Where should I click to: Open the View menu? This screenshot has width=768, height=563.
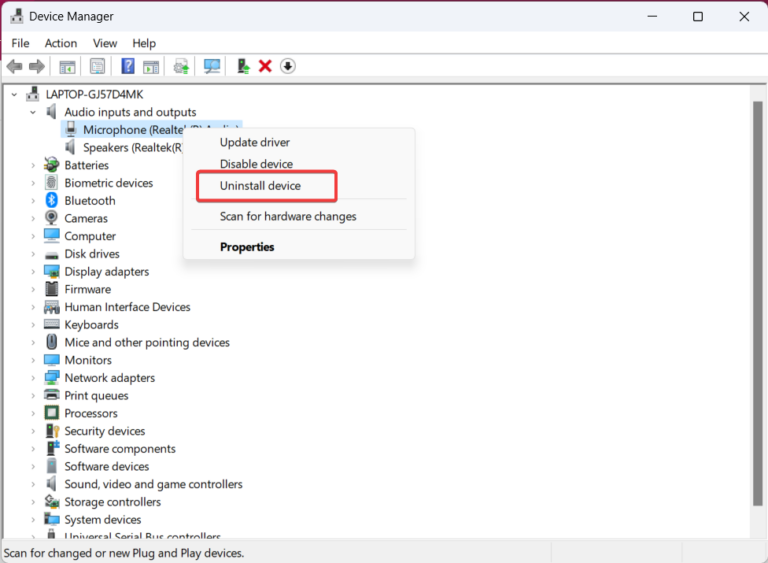[105, 43]
